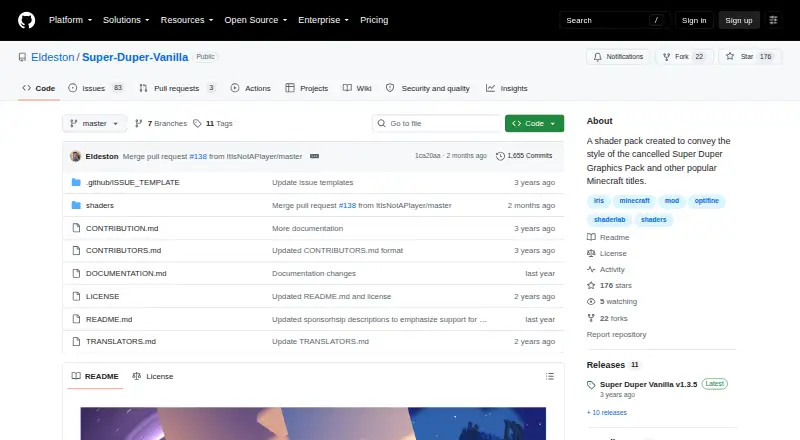Click the folder icon for .github/ISSUE_TEMPLATE

[x=76, y=182]
